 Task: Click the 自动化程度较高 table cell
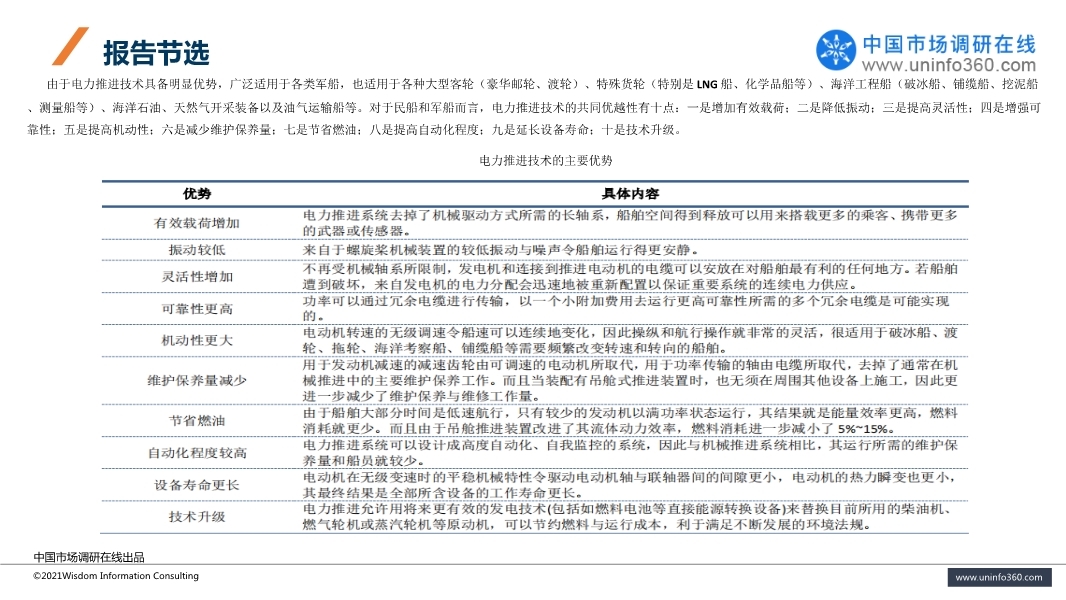pos(197,452)
